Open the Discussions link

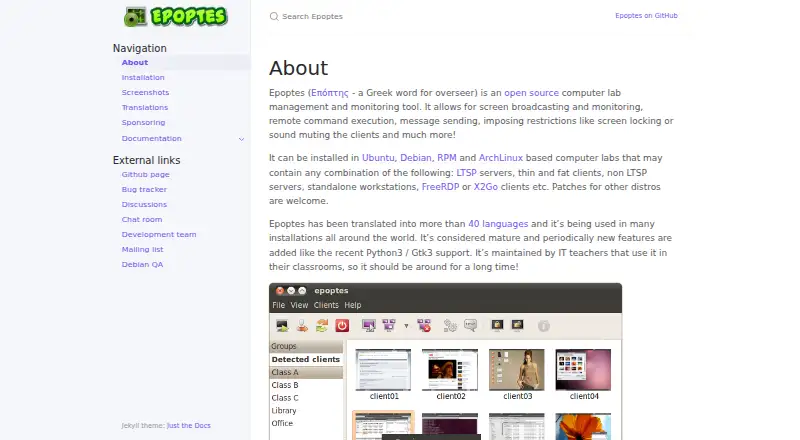[x=144, y=204]
